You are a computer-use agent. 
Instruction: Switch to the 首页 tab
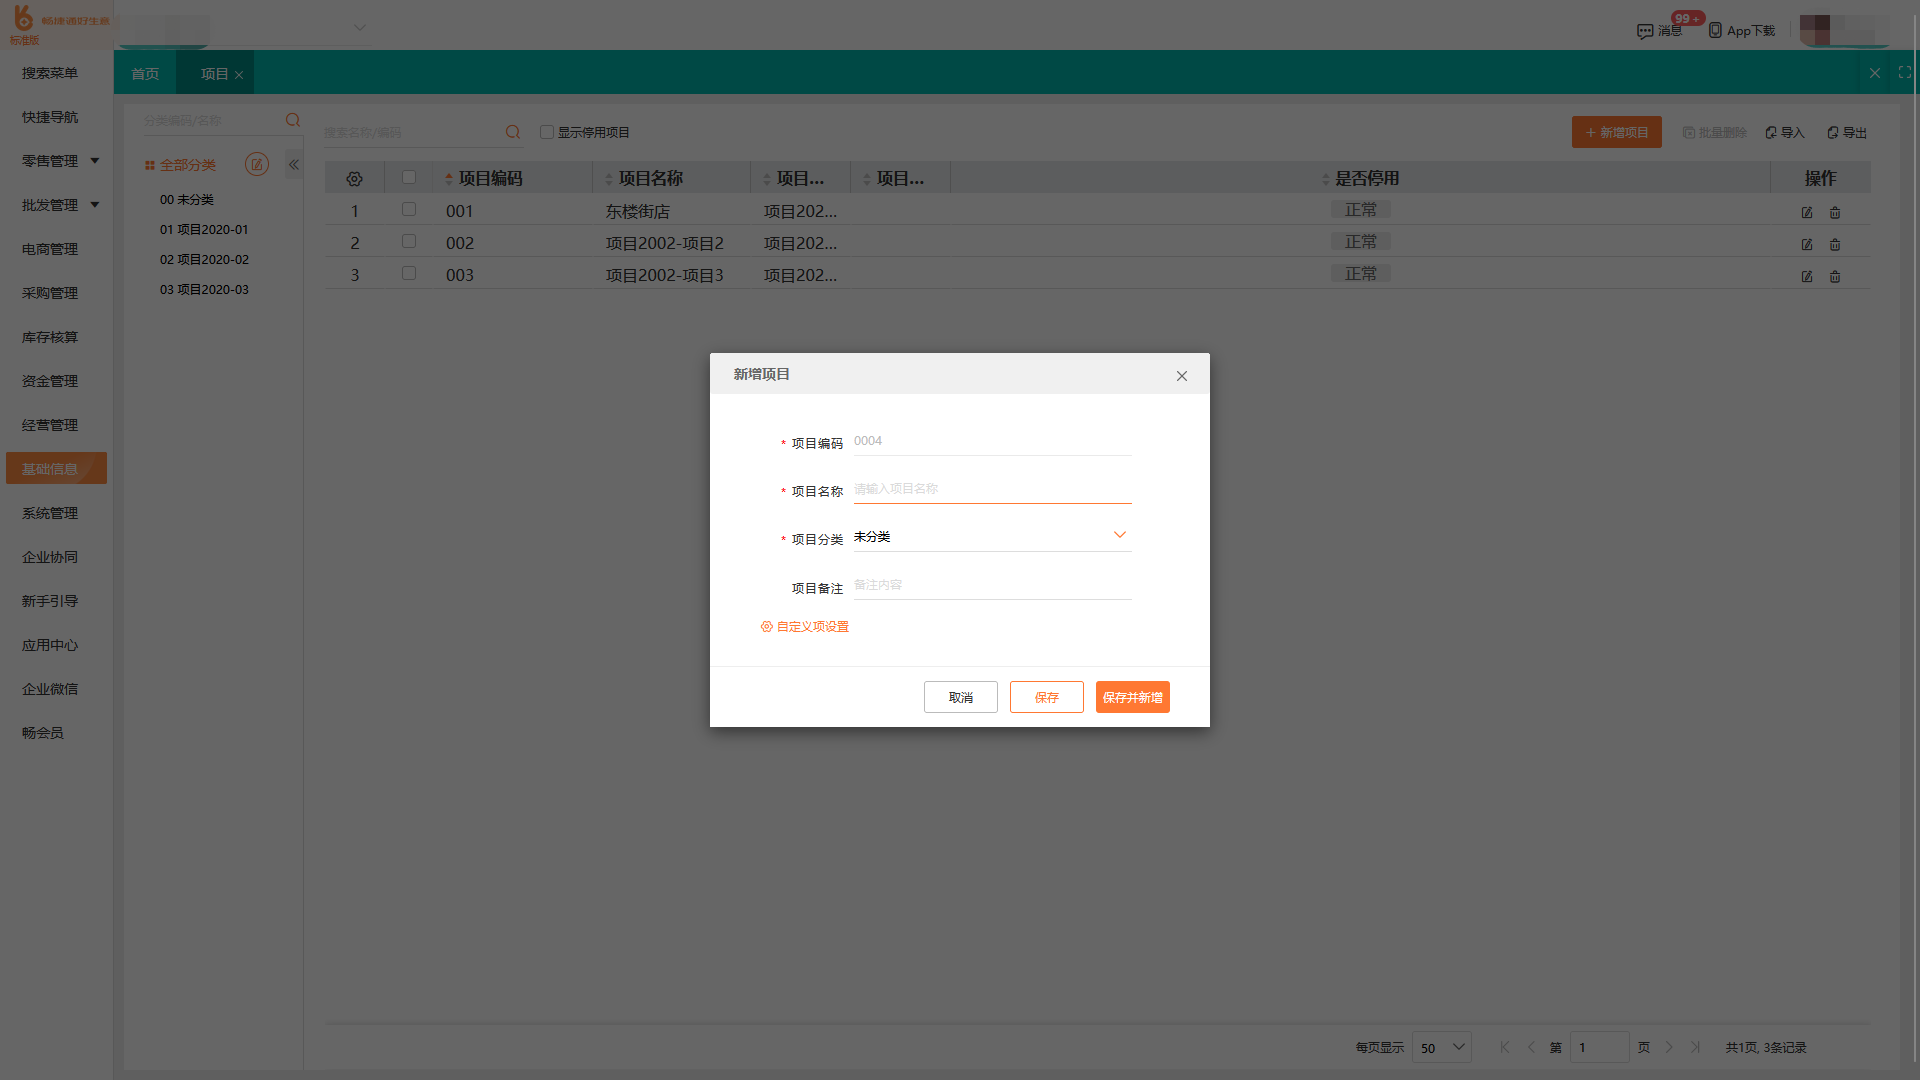coord(145,73)
